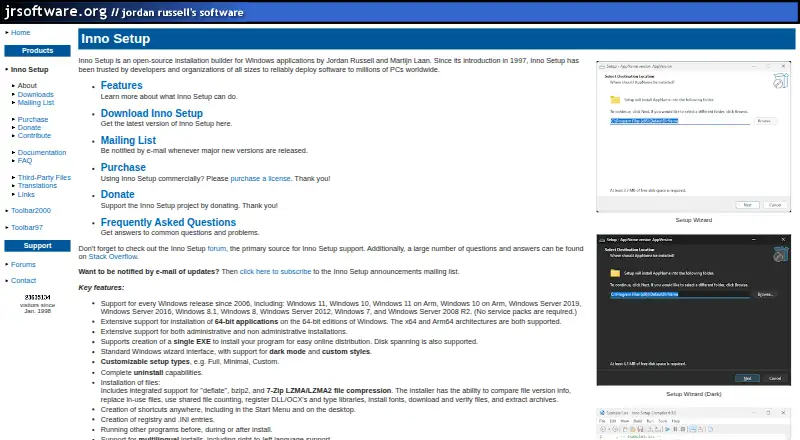
Task: Click the 'Setup Wizard (Dark)' caption
Action: tap(693, 394)
